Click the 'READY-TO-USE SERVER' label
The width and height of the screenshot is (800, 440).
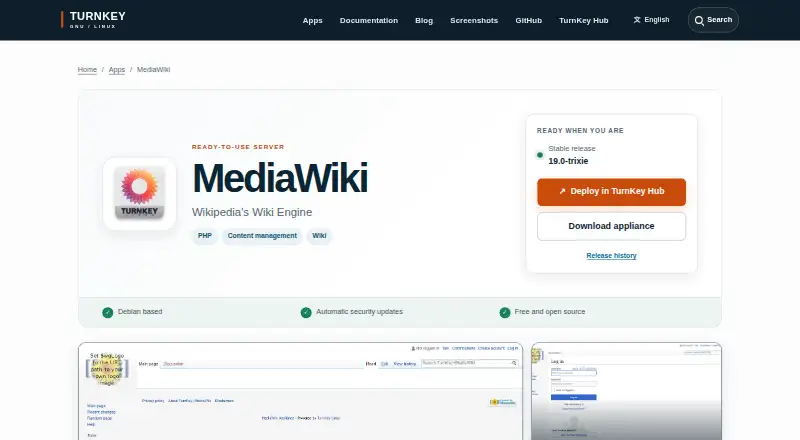click(238, 147)
